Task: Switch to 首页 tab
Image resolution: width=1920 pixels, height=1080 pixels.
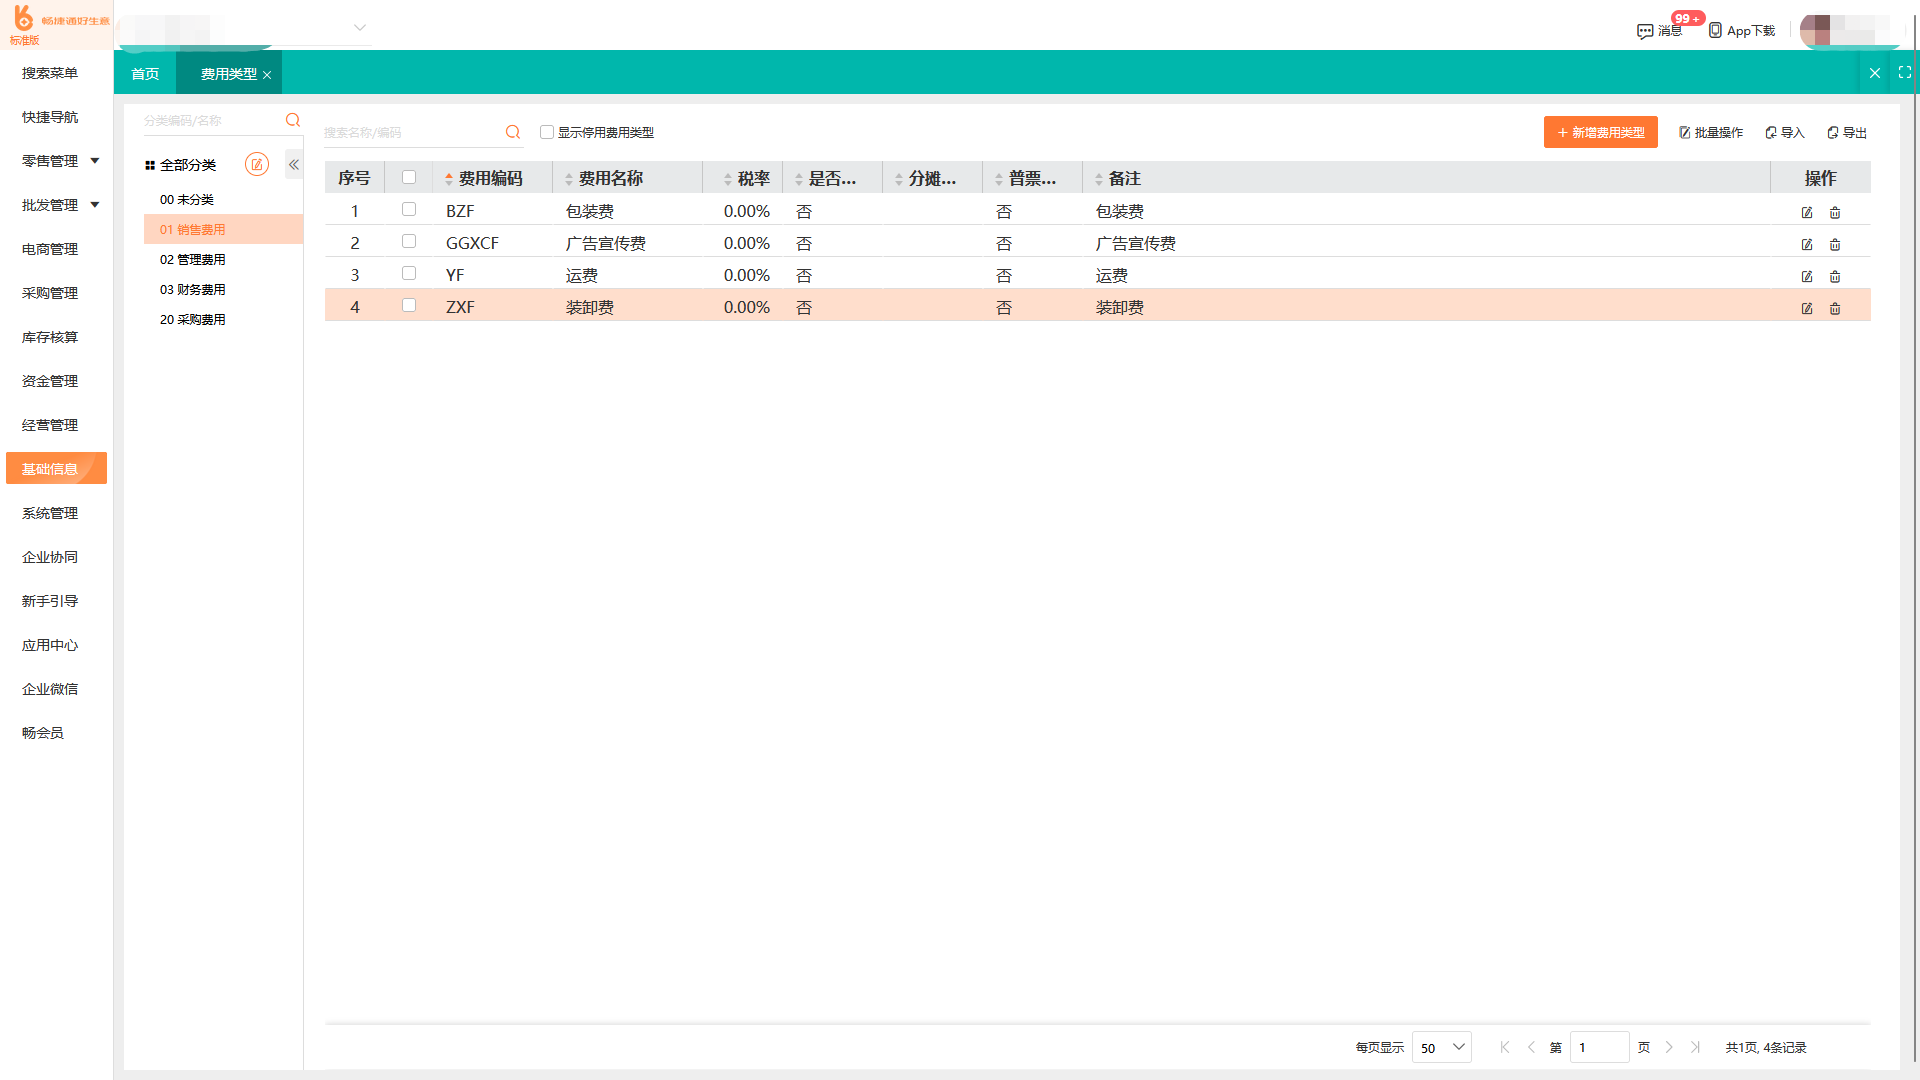Action: (x=145, y=73)
